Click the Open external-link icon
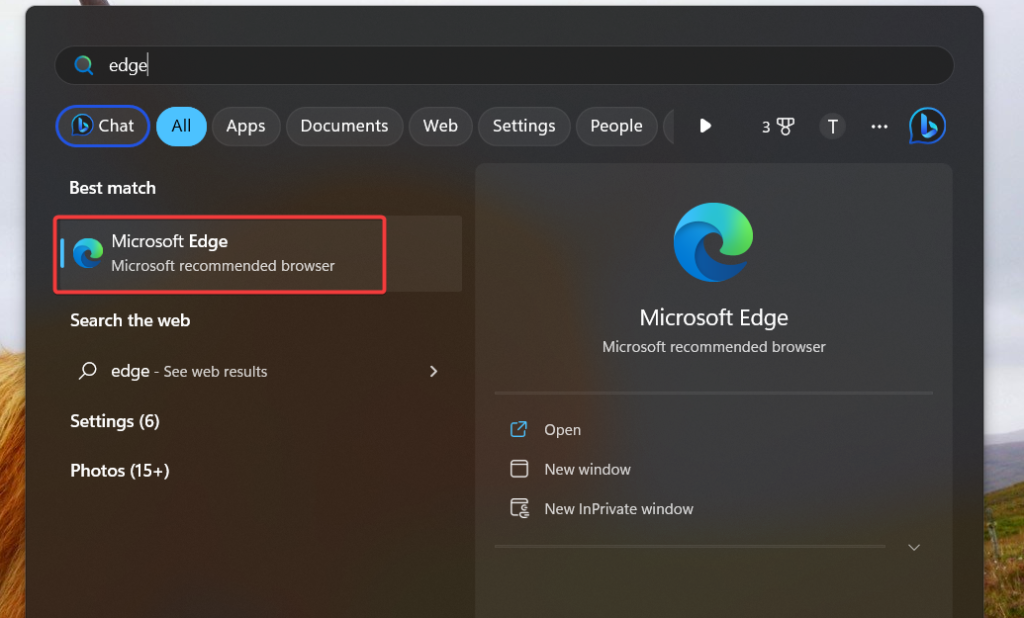1024x618 pixels. click(519, 429)
